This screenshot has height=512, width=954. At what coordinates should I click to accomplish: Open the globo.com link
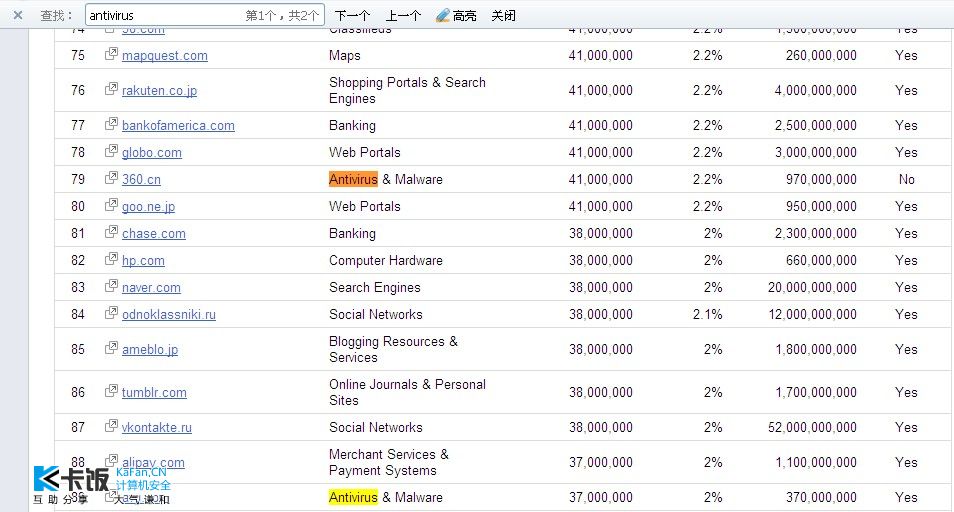point(152,153)
